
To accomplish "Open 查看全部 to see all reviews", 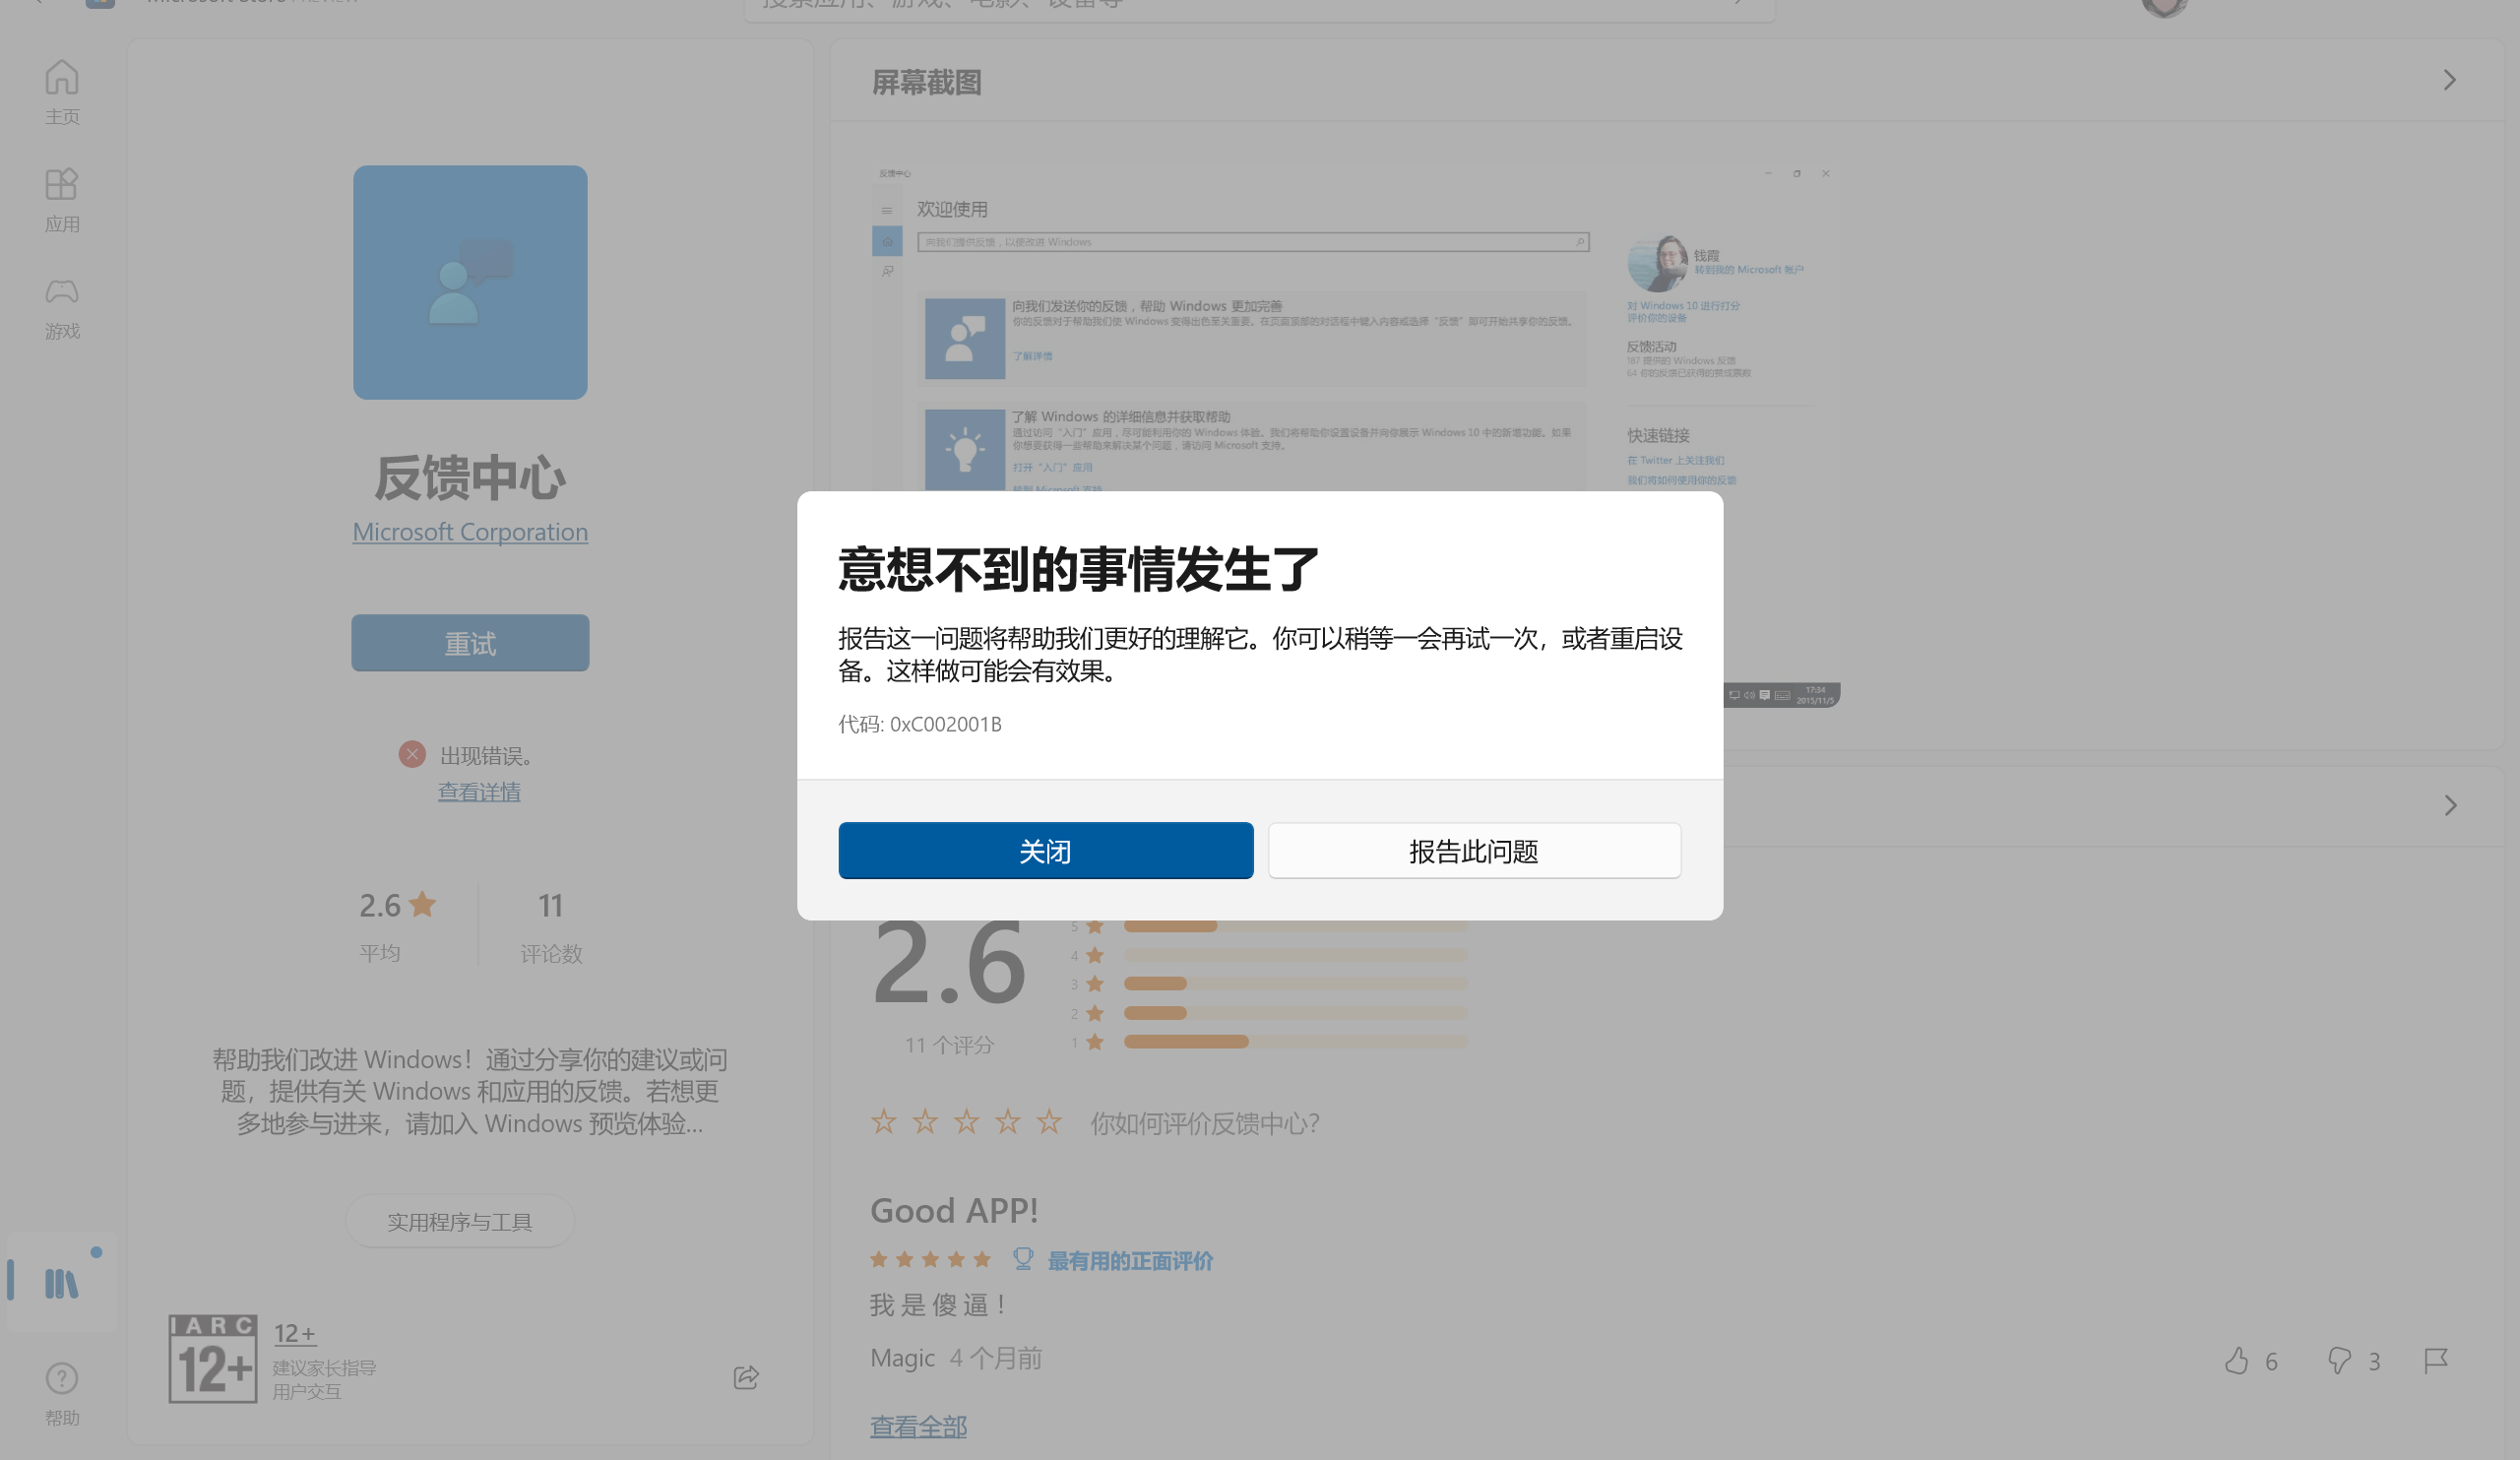I will tap(917, 1425).
